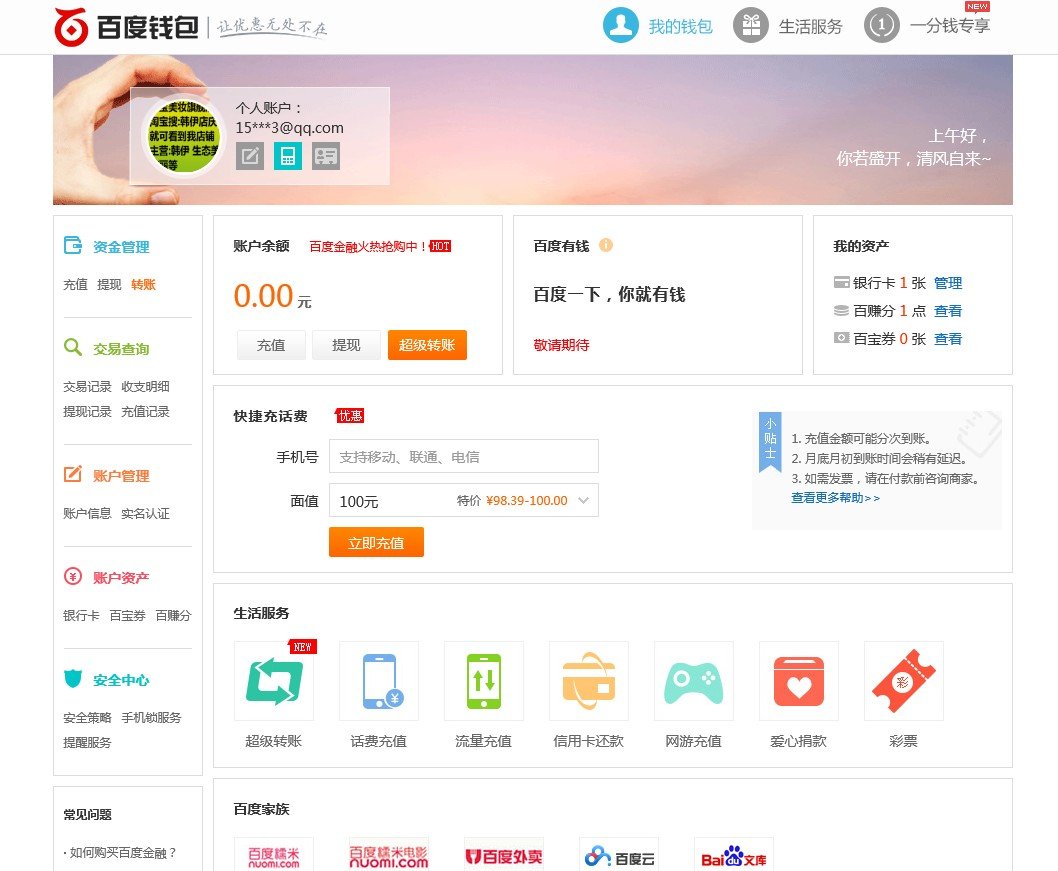Select the 网游充值 gamepad icon

(693, 681)
